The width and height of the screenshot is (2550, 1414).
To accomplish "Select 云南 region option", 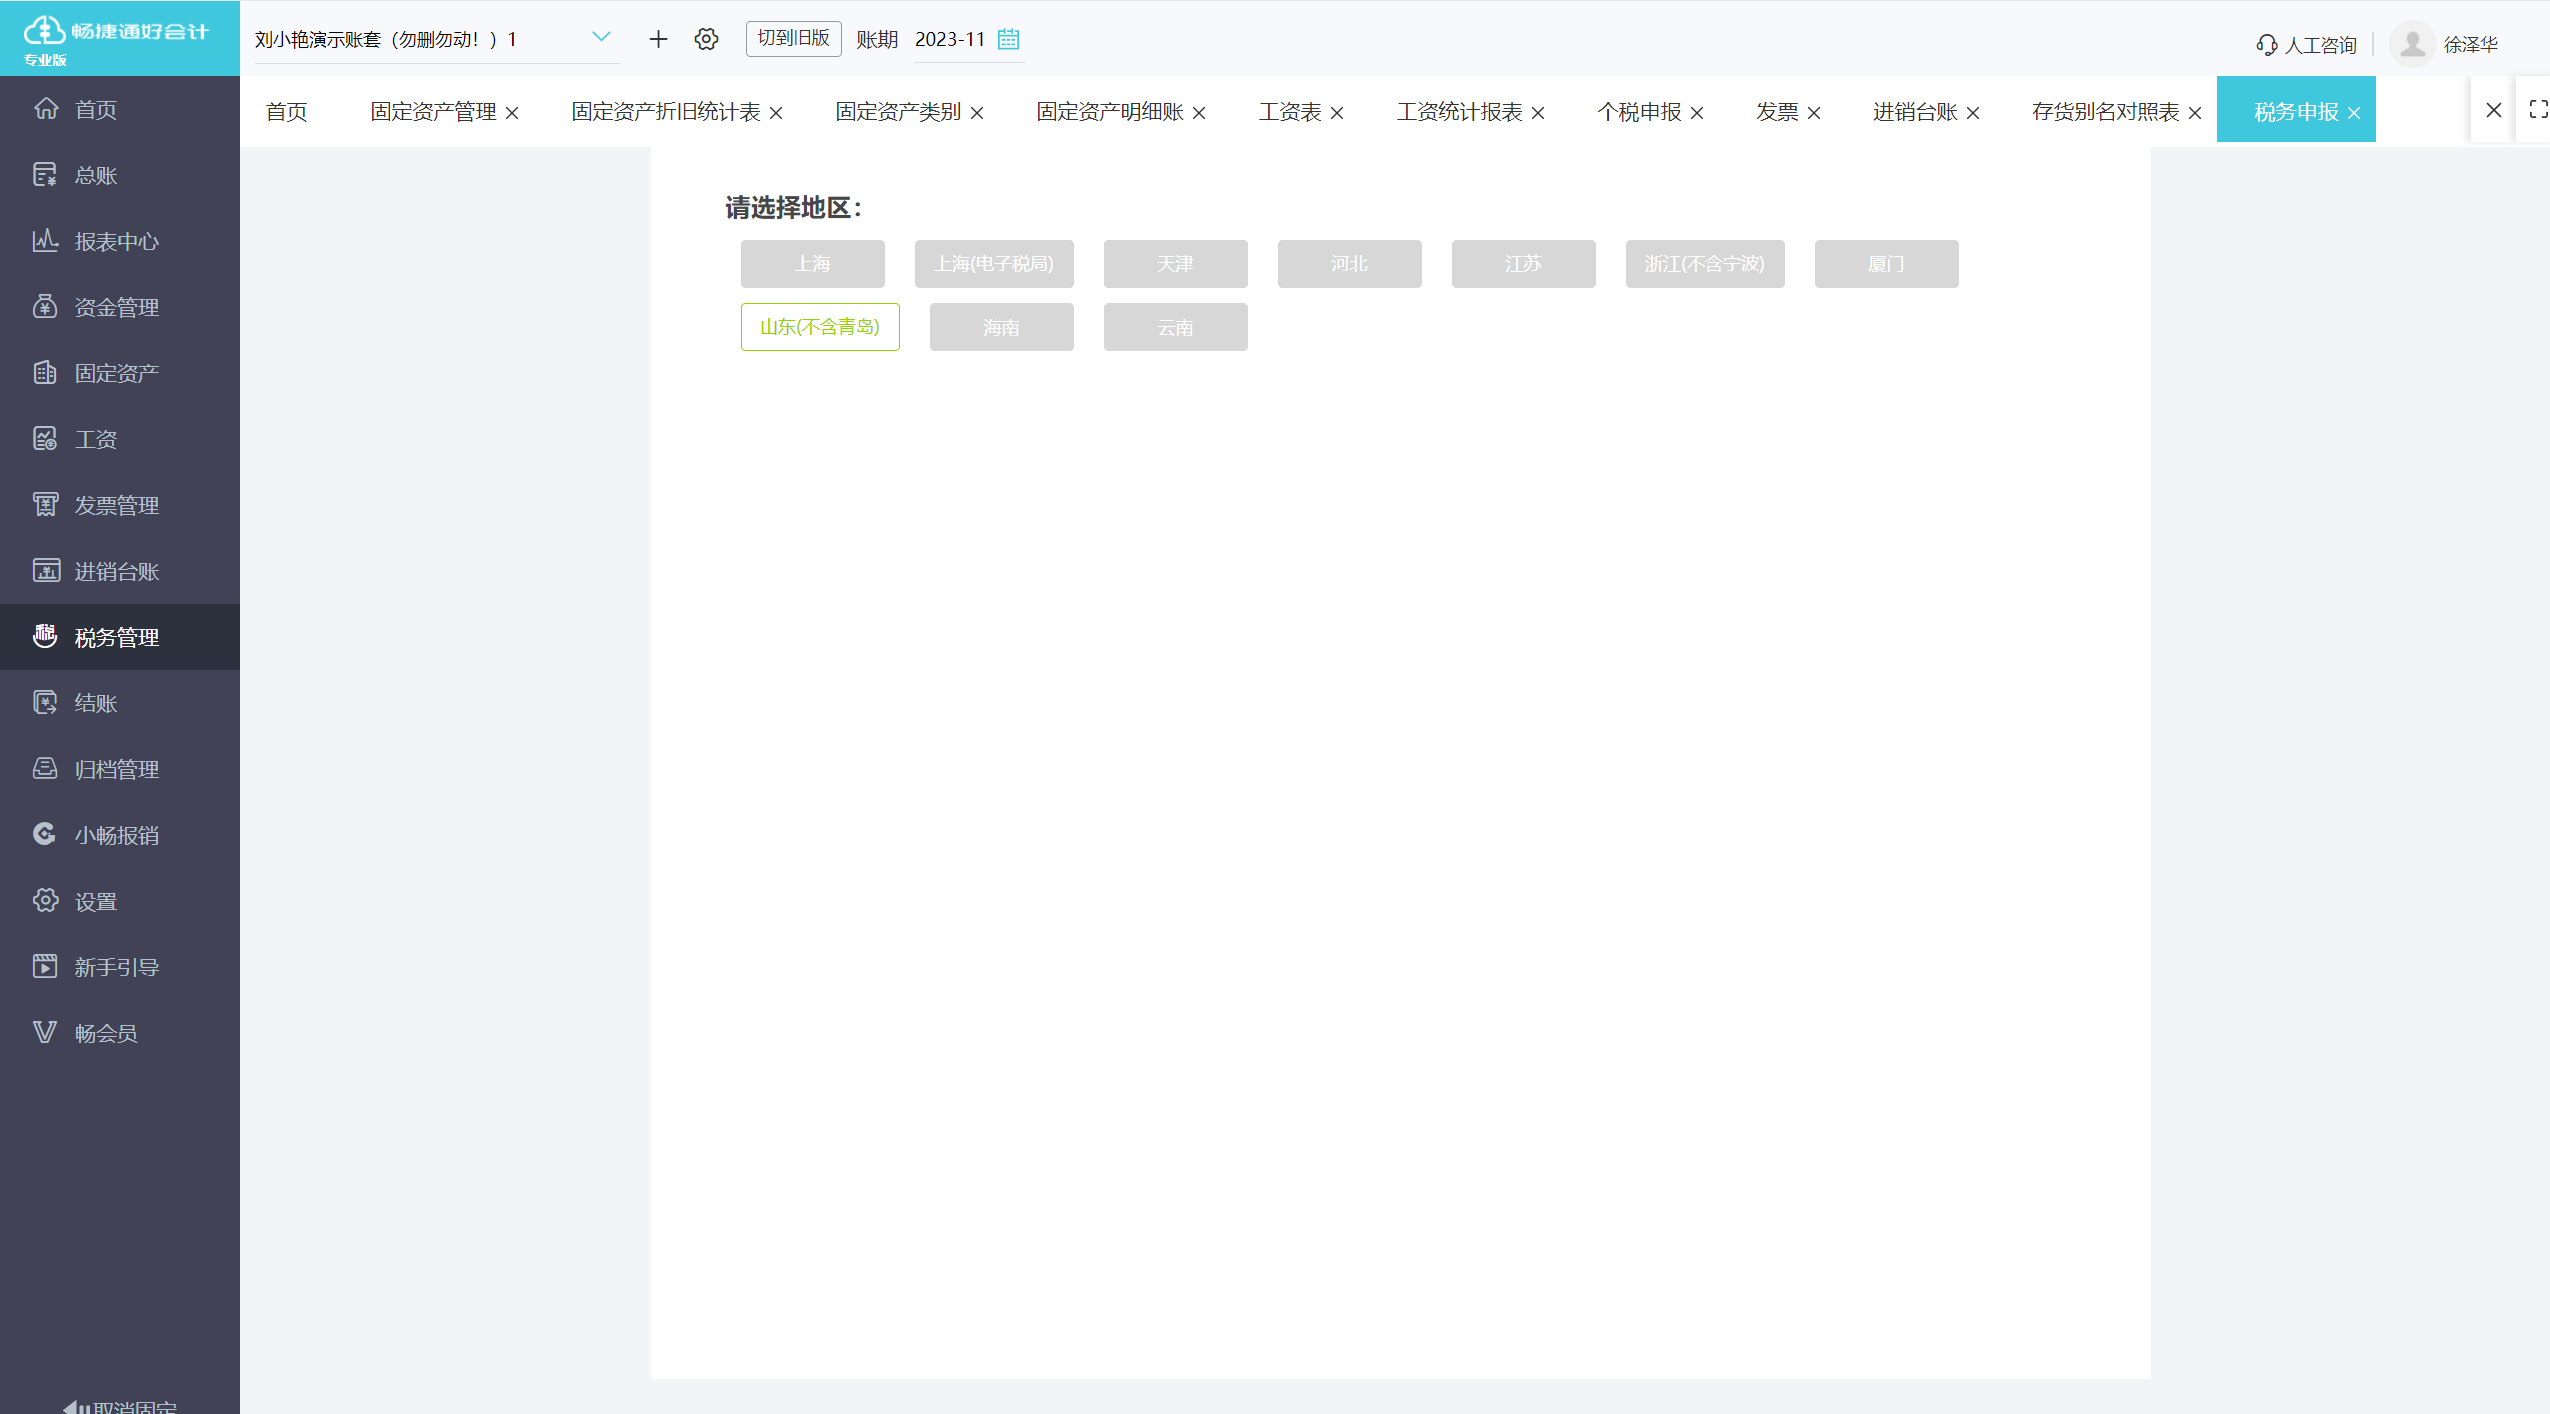I will pyautogui.click(x=1173, y=327).
